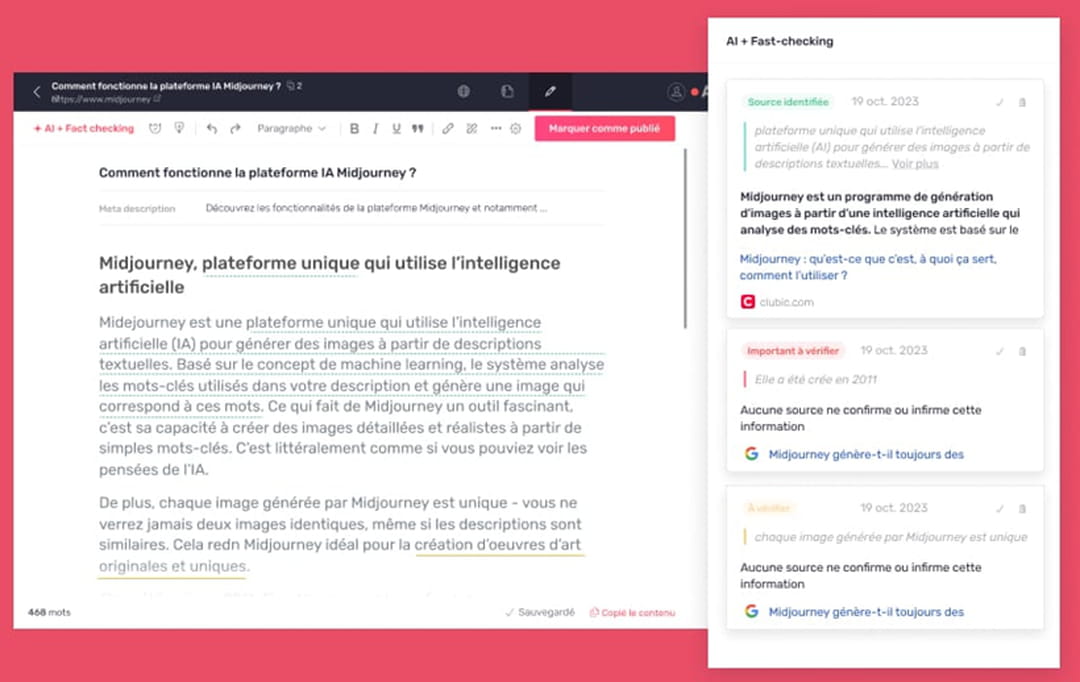Screen dimensions: 1080x682
Task: Open Google link in À vérifier card
Action: point(866,612)
